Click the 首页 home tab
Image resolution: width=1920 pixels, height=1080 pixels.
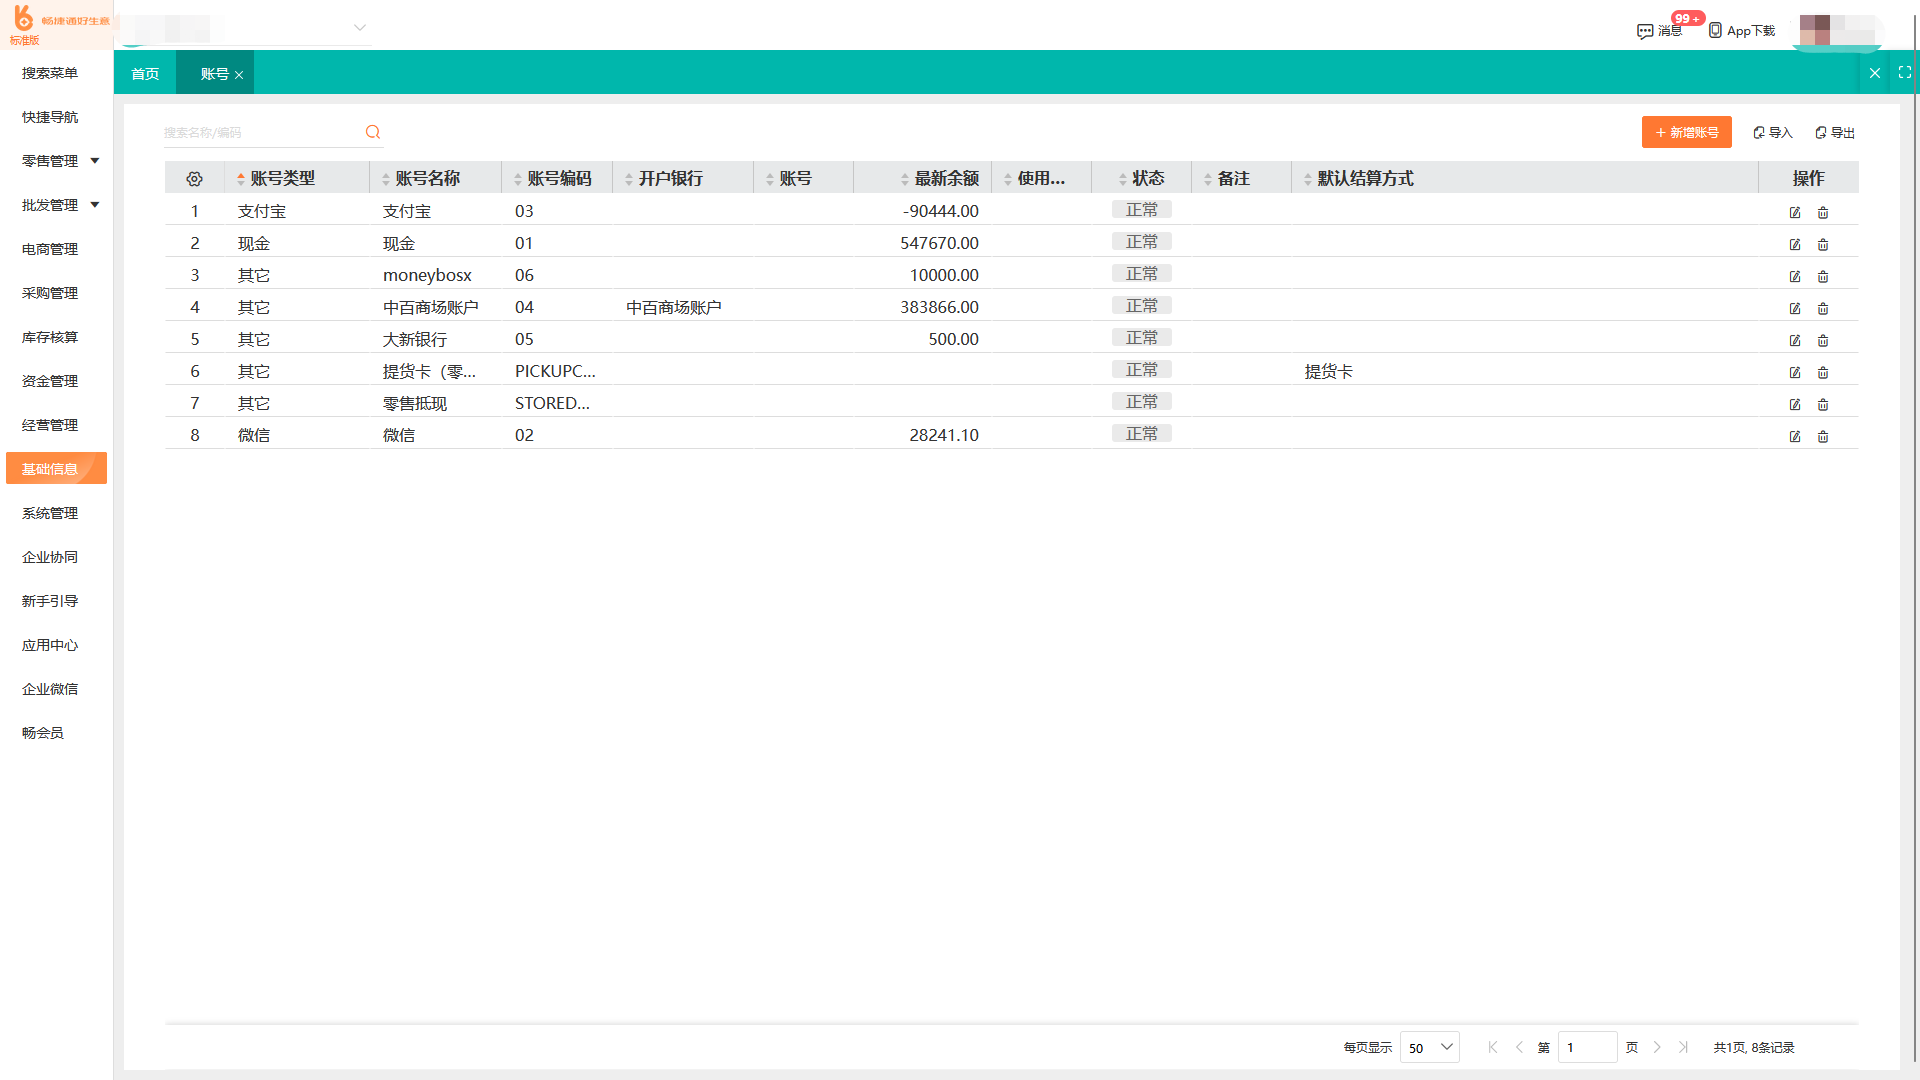point(144,73)
